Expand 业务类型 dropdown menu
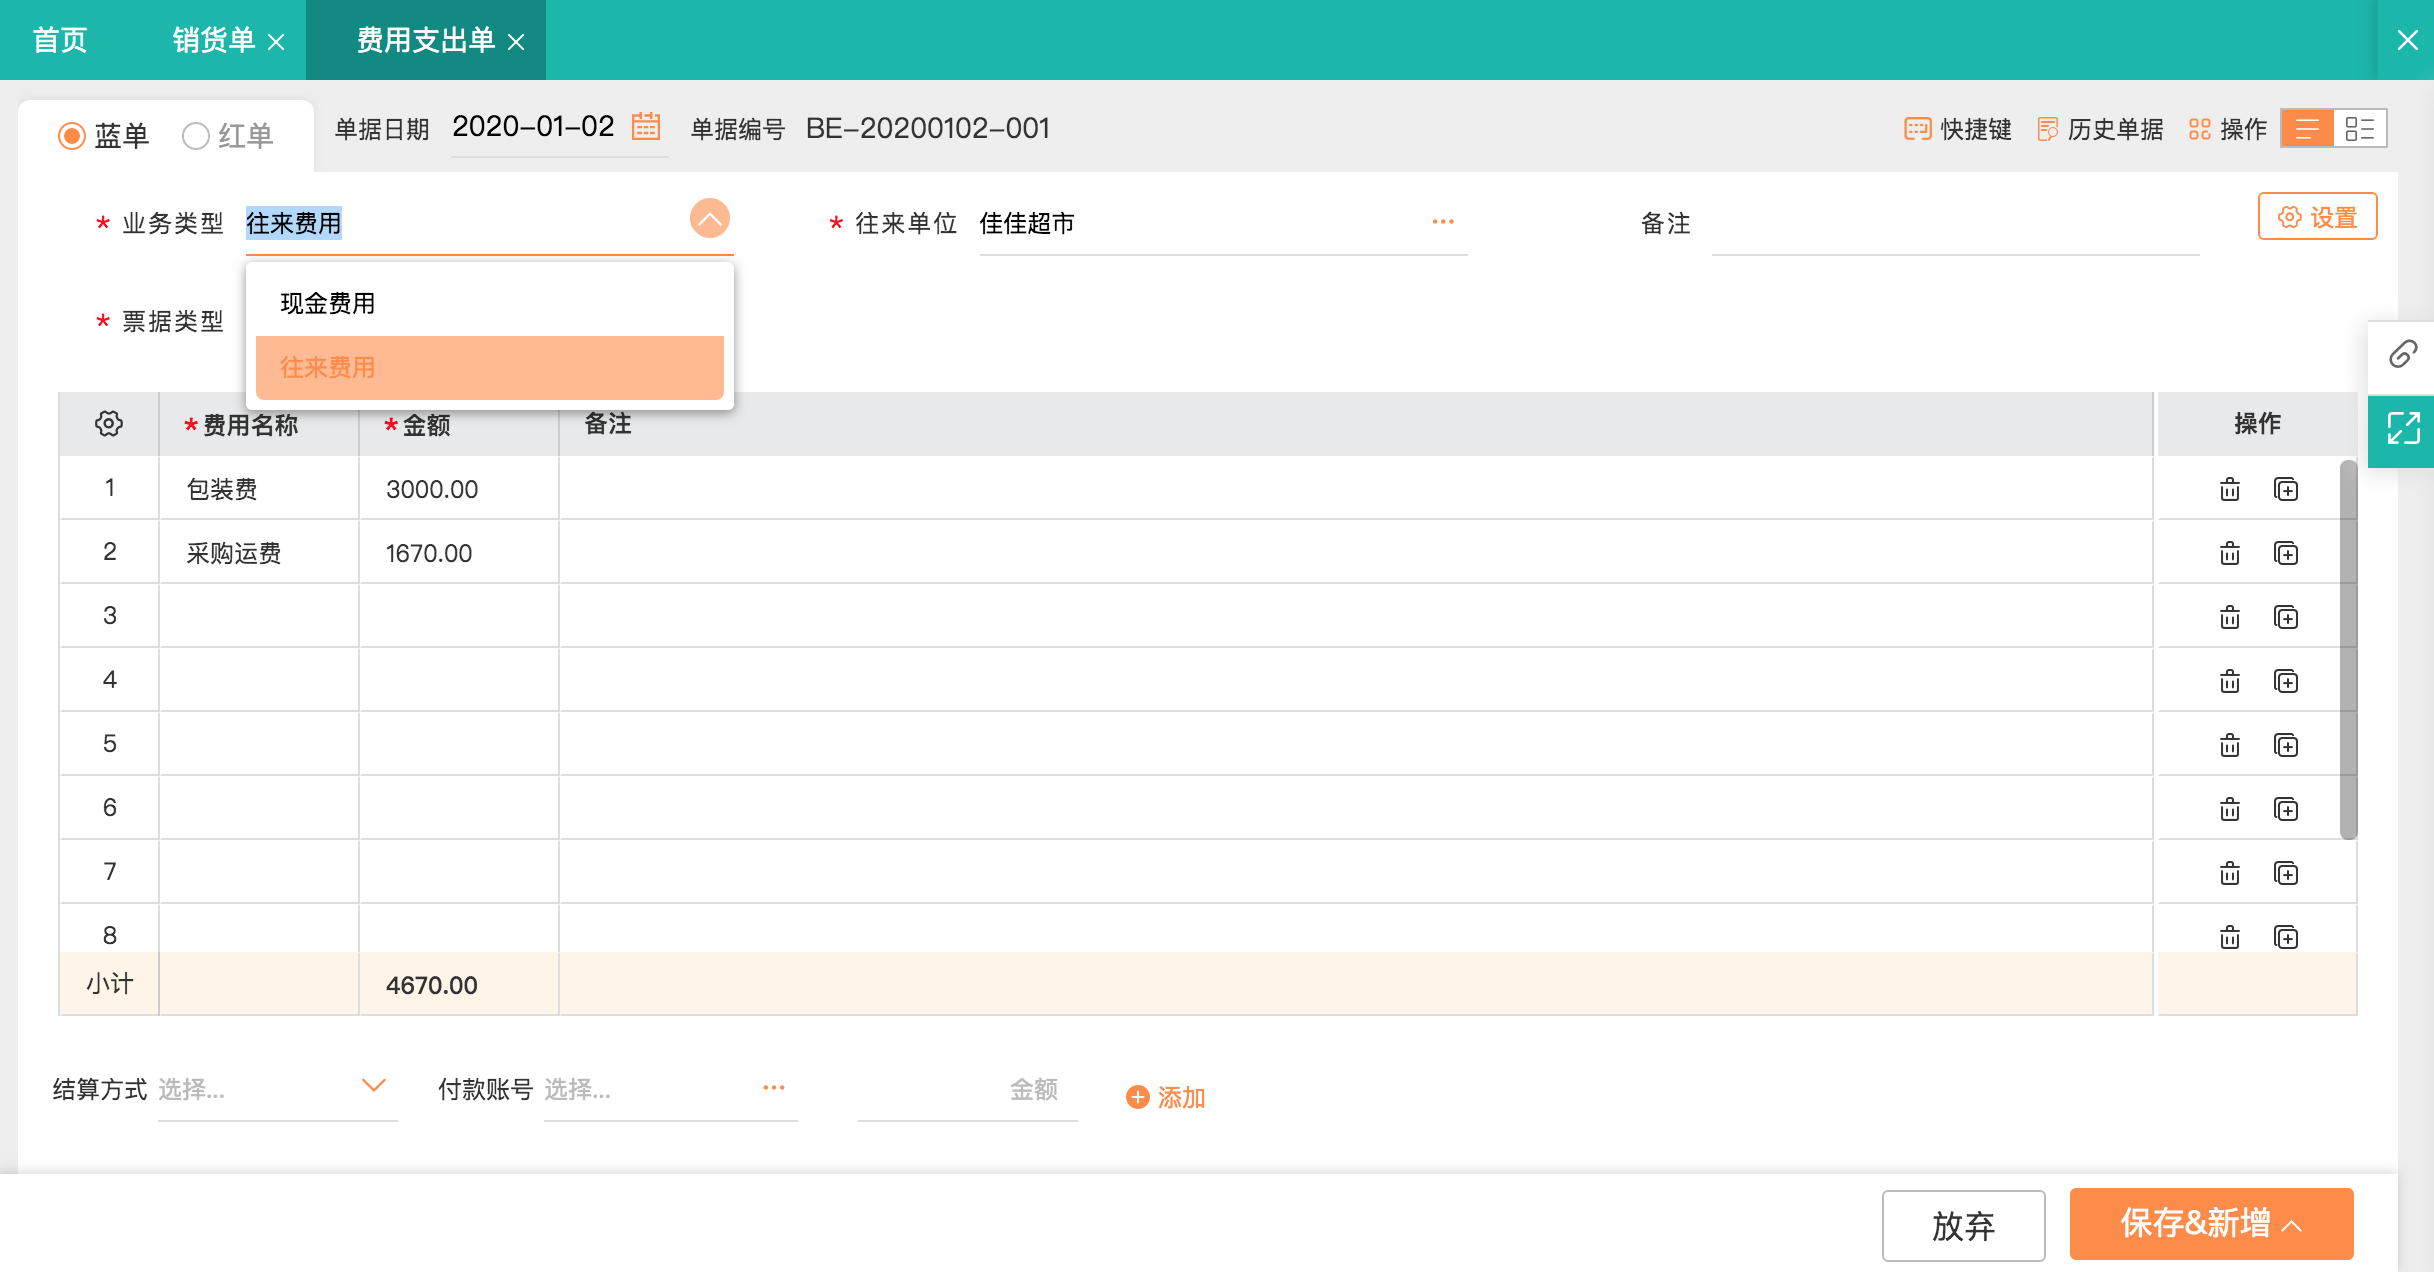This screenshot has height=1272, width=2434. (708, 221)
